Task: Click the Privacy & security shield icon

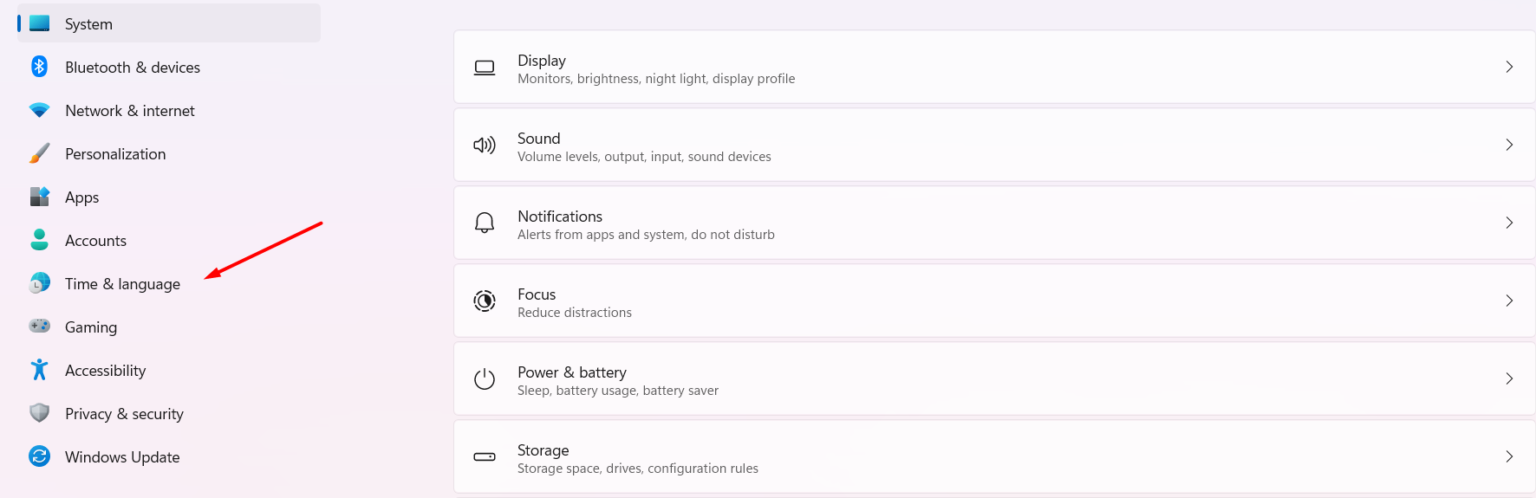Action: tap(40, 414)
